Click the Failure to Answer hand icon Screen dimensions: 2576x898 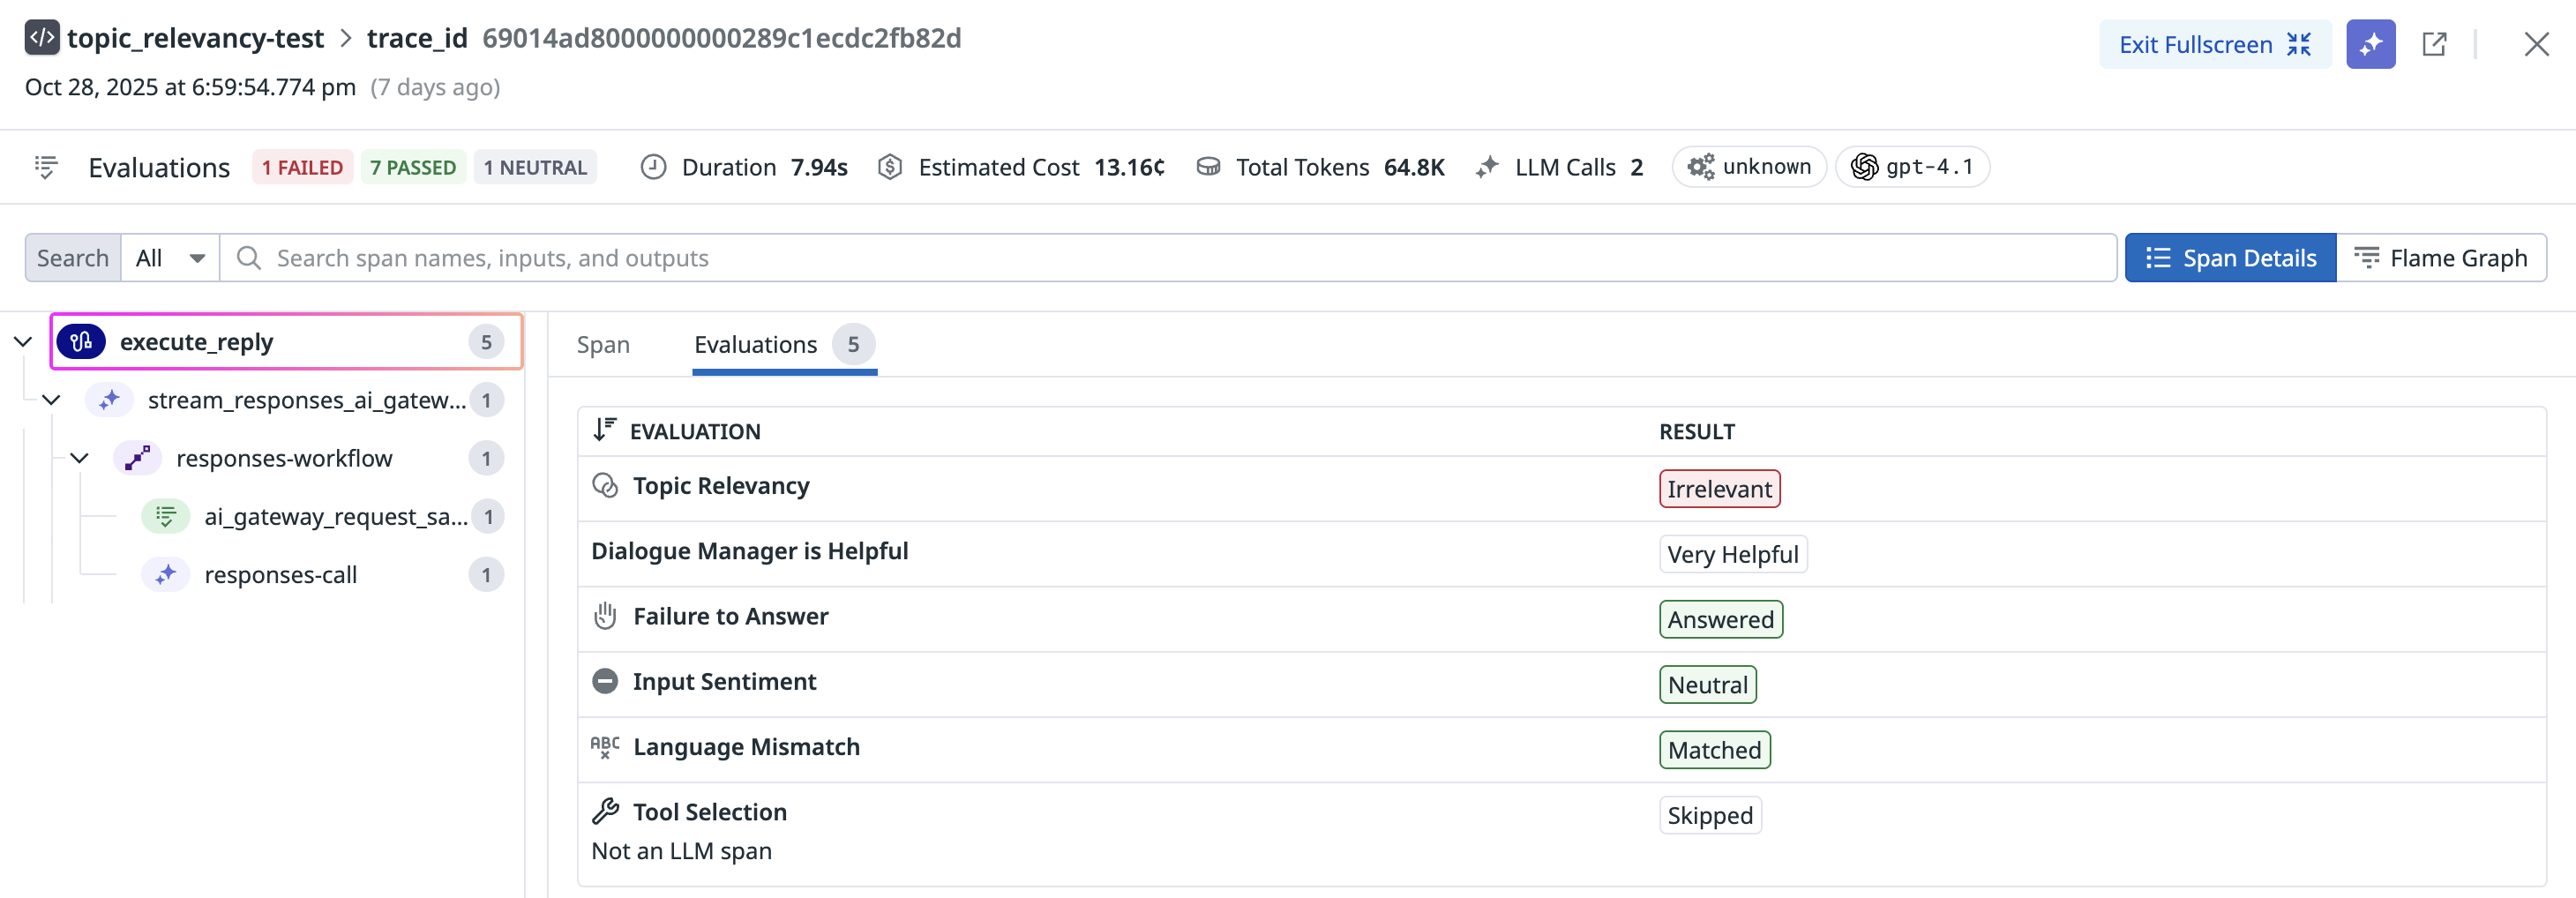click(x=605, y=616)
